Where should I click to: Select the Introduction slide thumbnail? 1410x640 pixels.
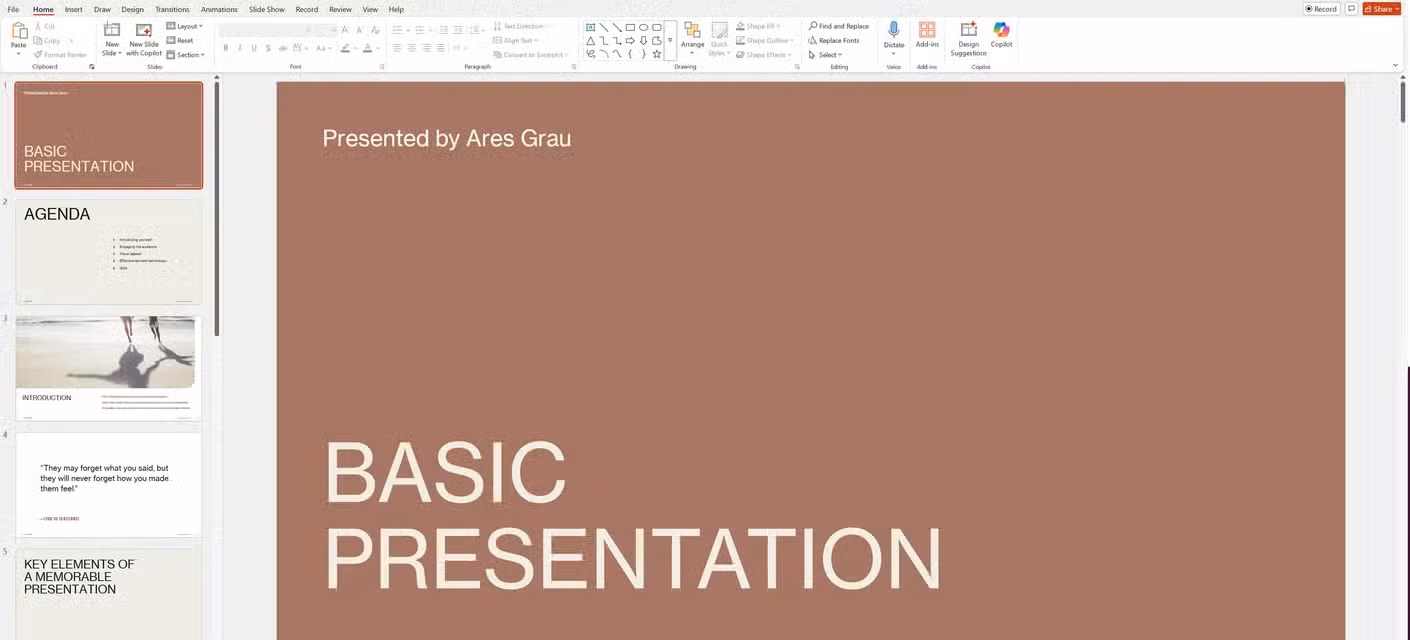pyautogui.click(x=108, y=368)
